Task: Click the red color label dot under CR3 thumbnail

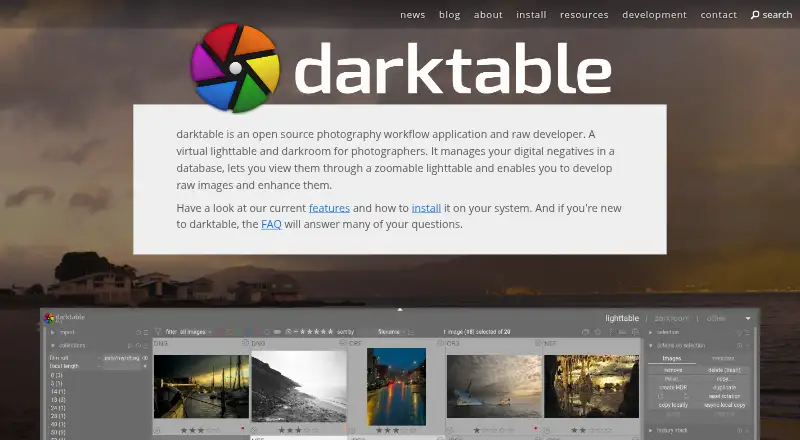Action: [x=536, y=428]
